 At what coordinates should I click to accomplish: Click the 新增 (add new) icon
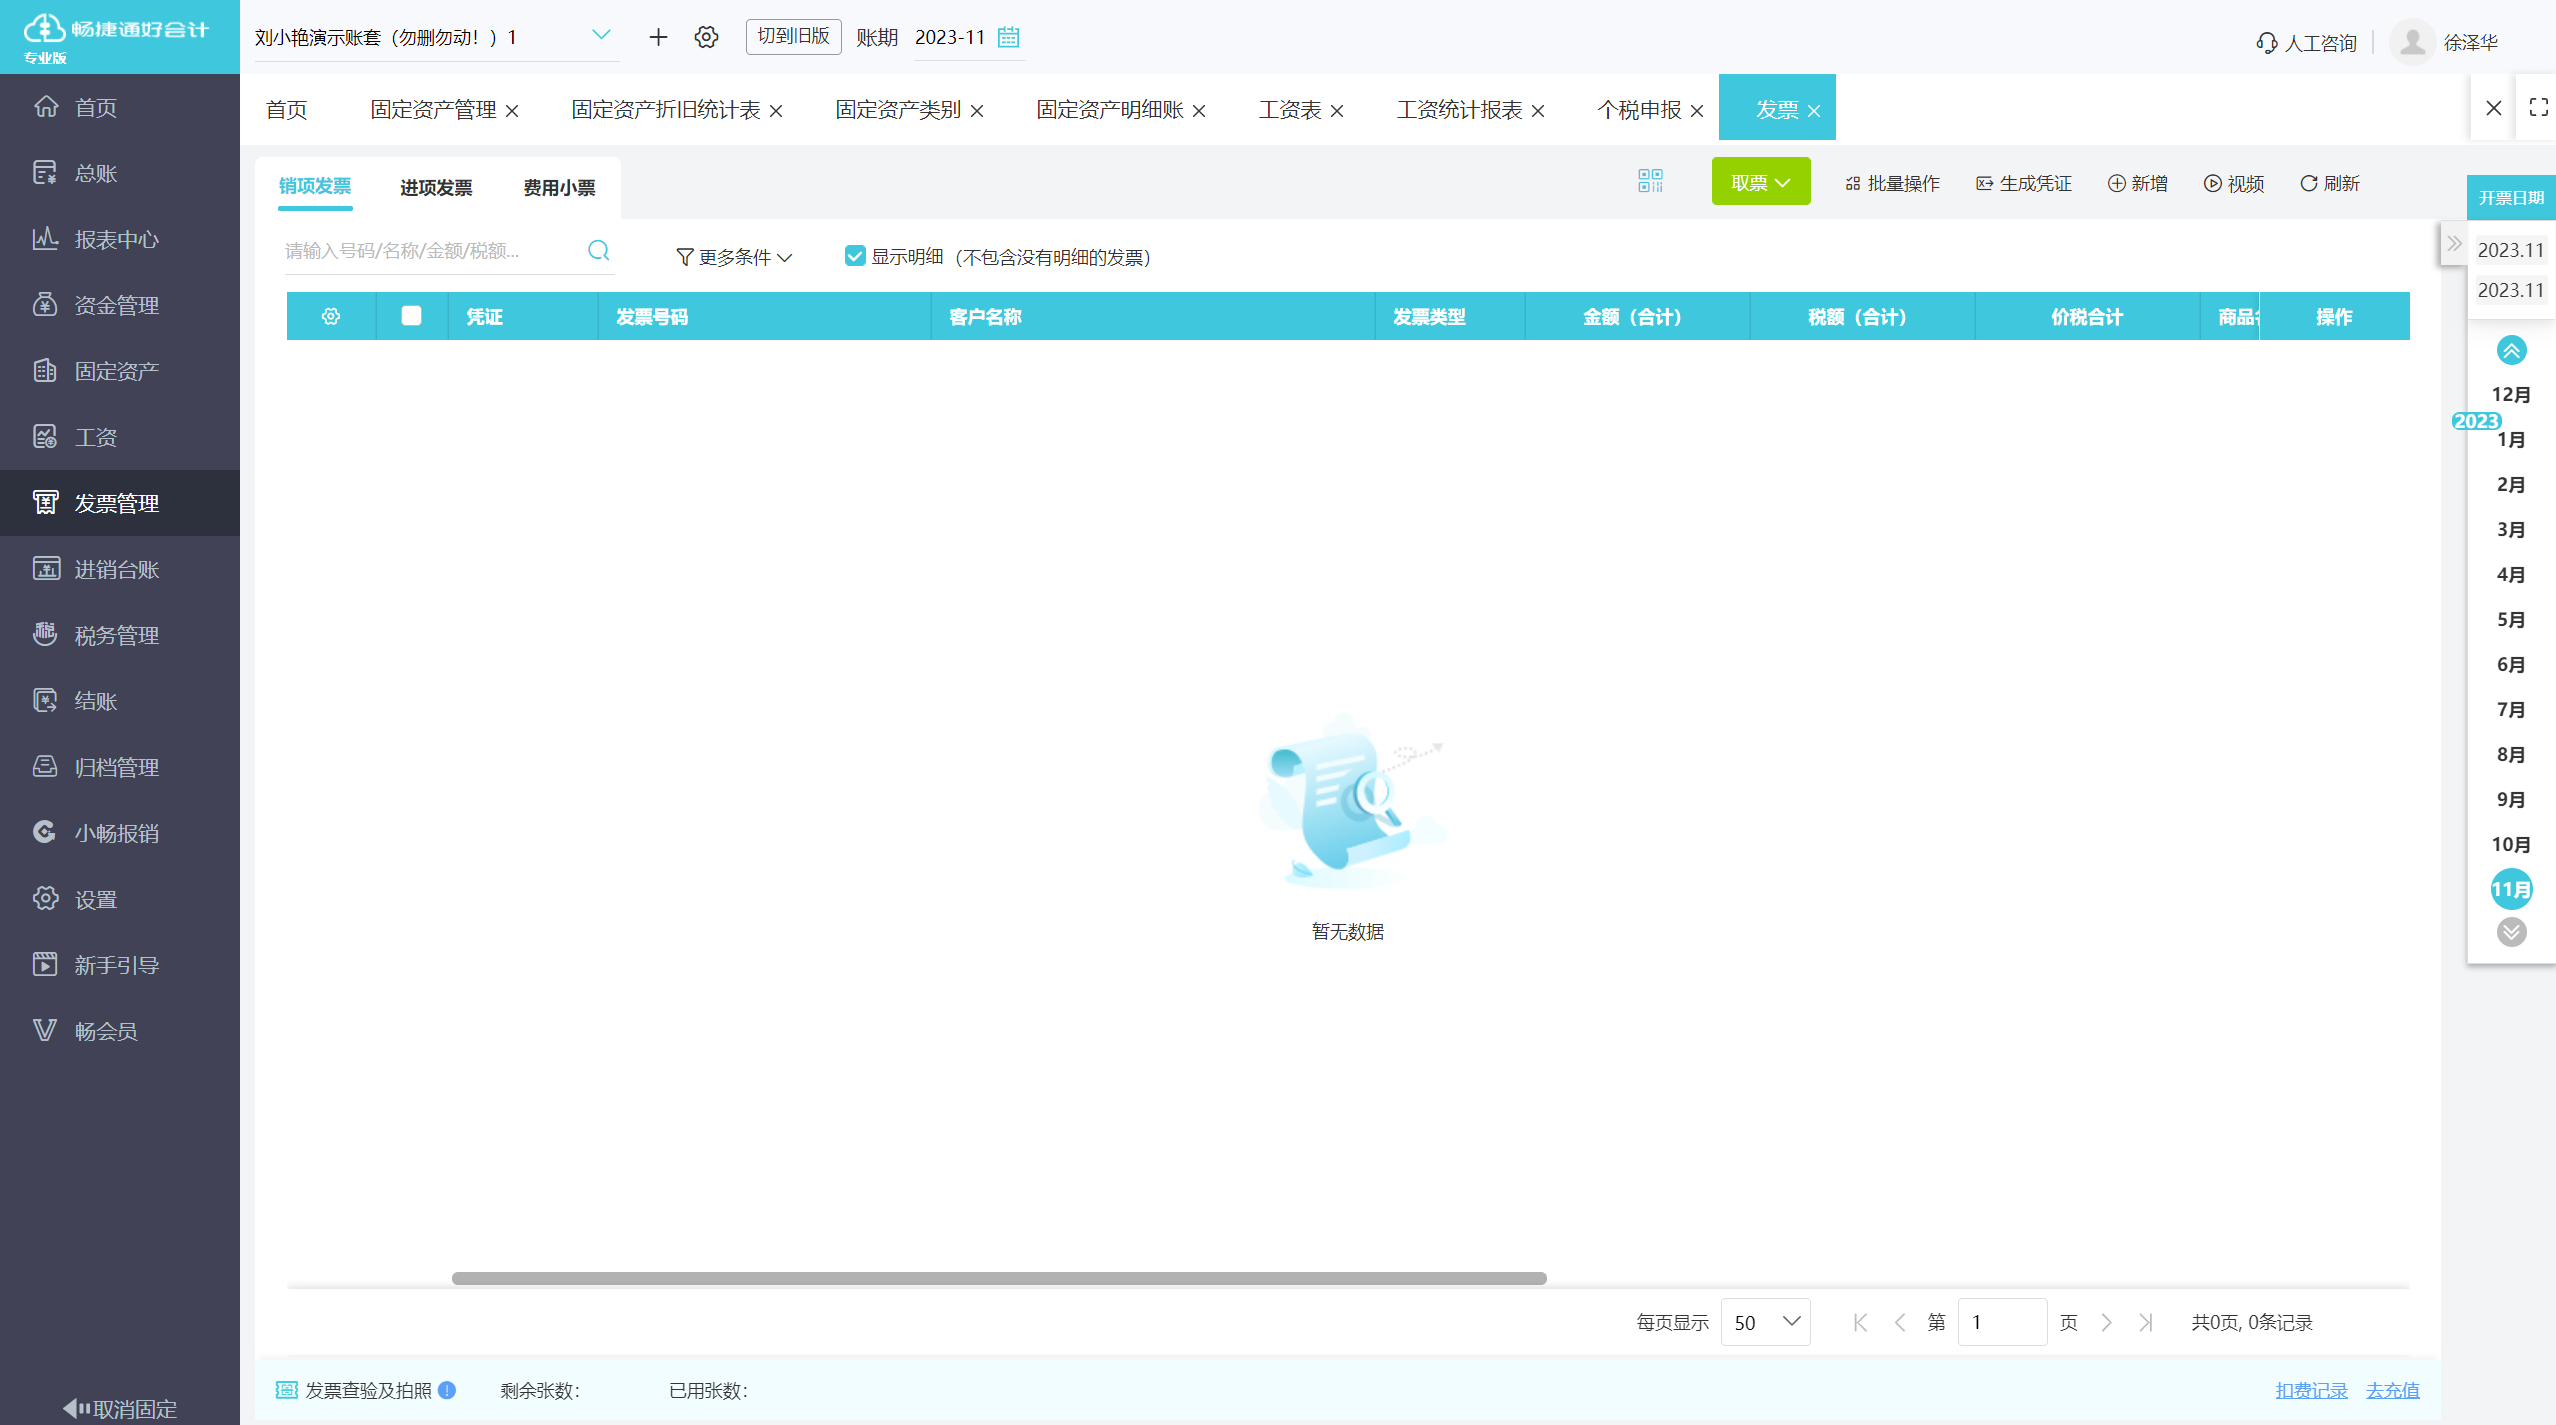2116,183
